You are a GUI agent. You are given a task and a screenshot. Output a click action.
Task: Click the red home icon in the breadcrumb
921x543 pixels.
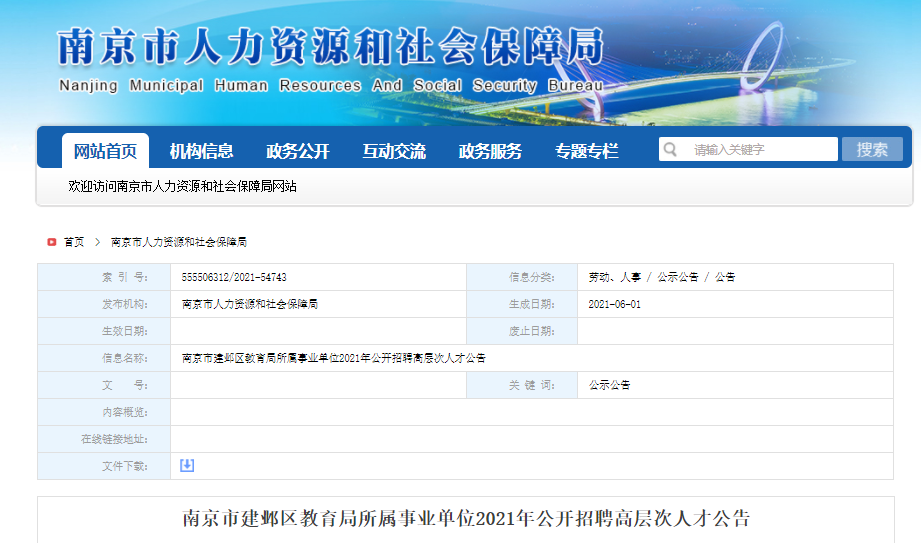[x=52, y=242]
